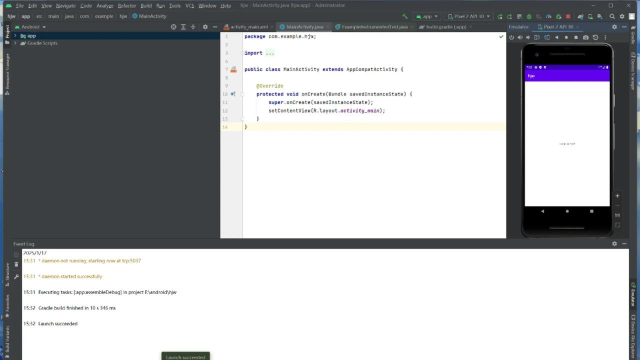Screen dimensions: 640x360
Task: Click emulator volume down icon
Action: point(528,38)
